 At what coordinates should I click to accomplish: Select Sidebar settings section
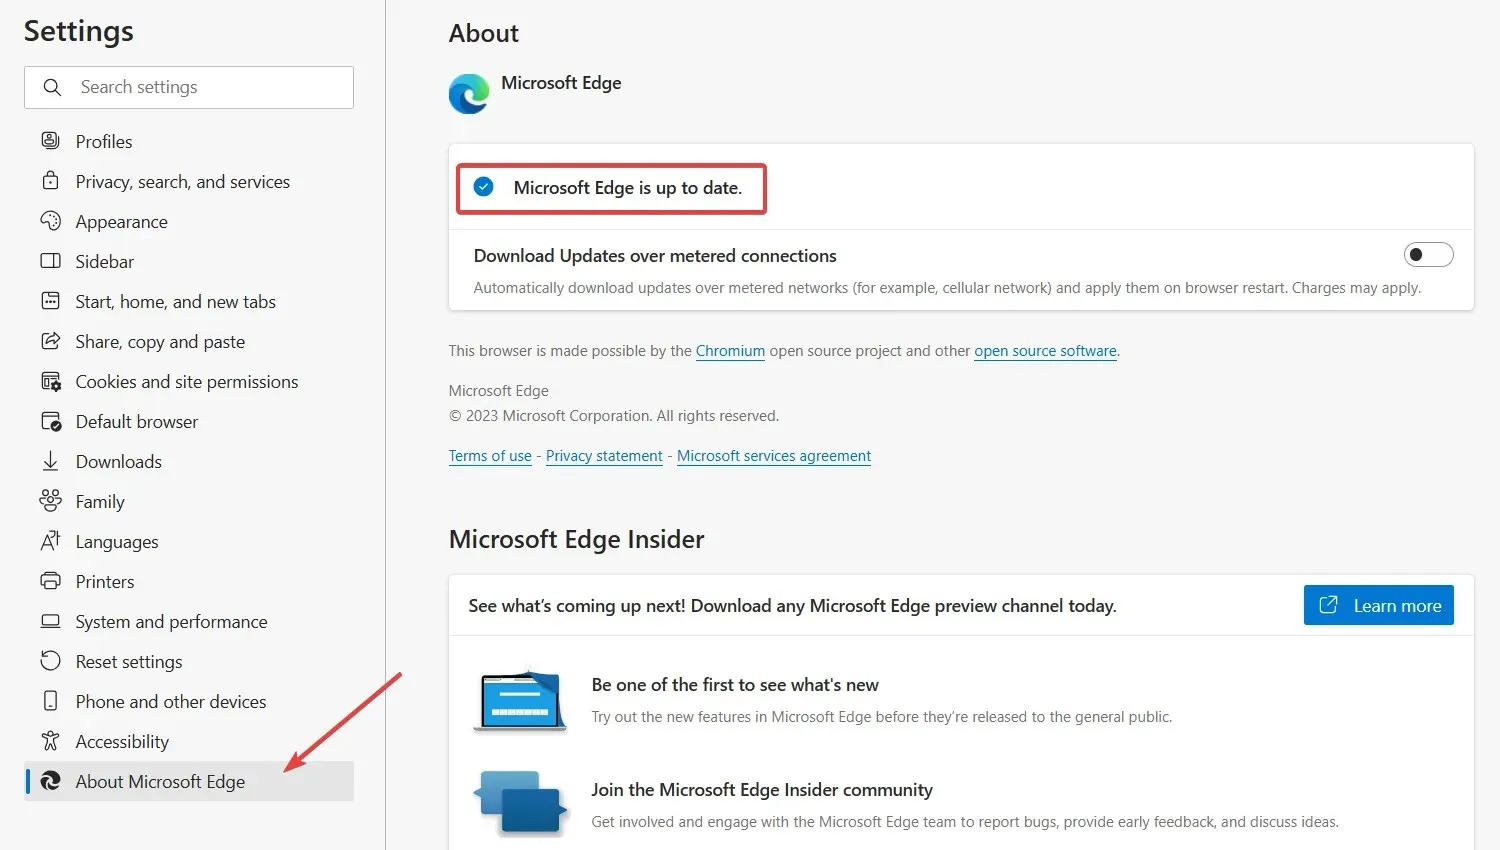pyautogui.click(x=189, y=261)
